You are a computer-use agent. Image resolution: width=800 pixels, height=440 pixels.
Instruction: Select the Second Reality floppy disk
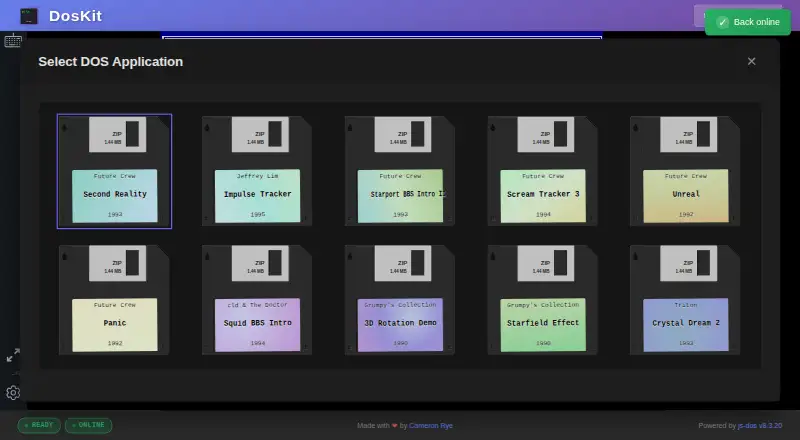[114, 171]
